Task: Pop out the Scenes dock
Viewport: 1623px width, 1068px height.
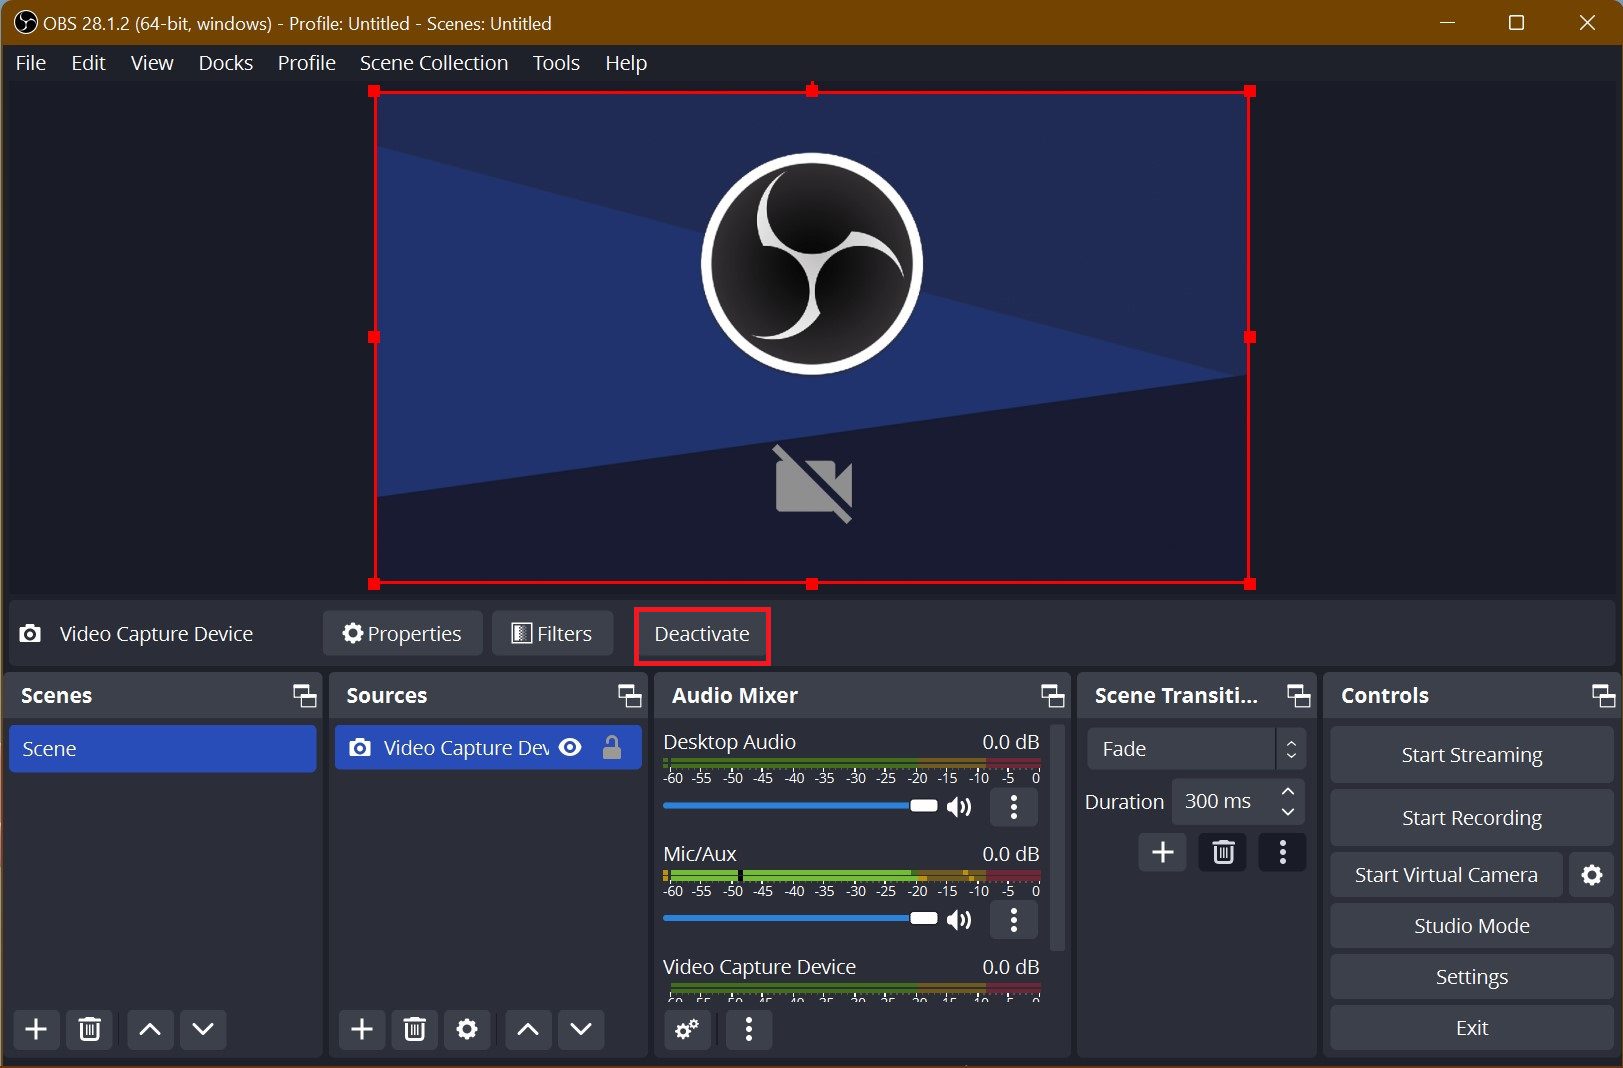Action: pos(304,695)
